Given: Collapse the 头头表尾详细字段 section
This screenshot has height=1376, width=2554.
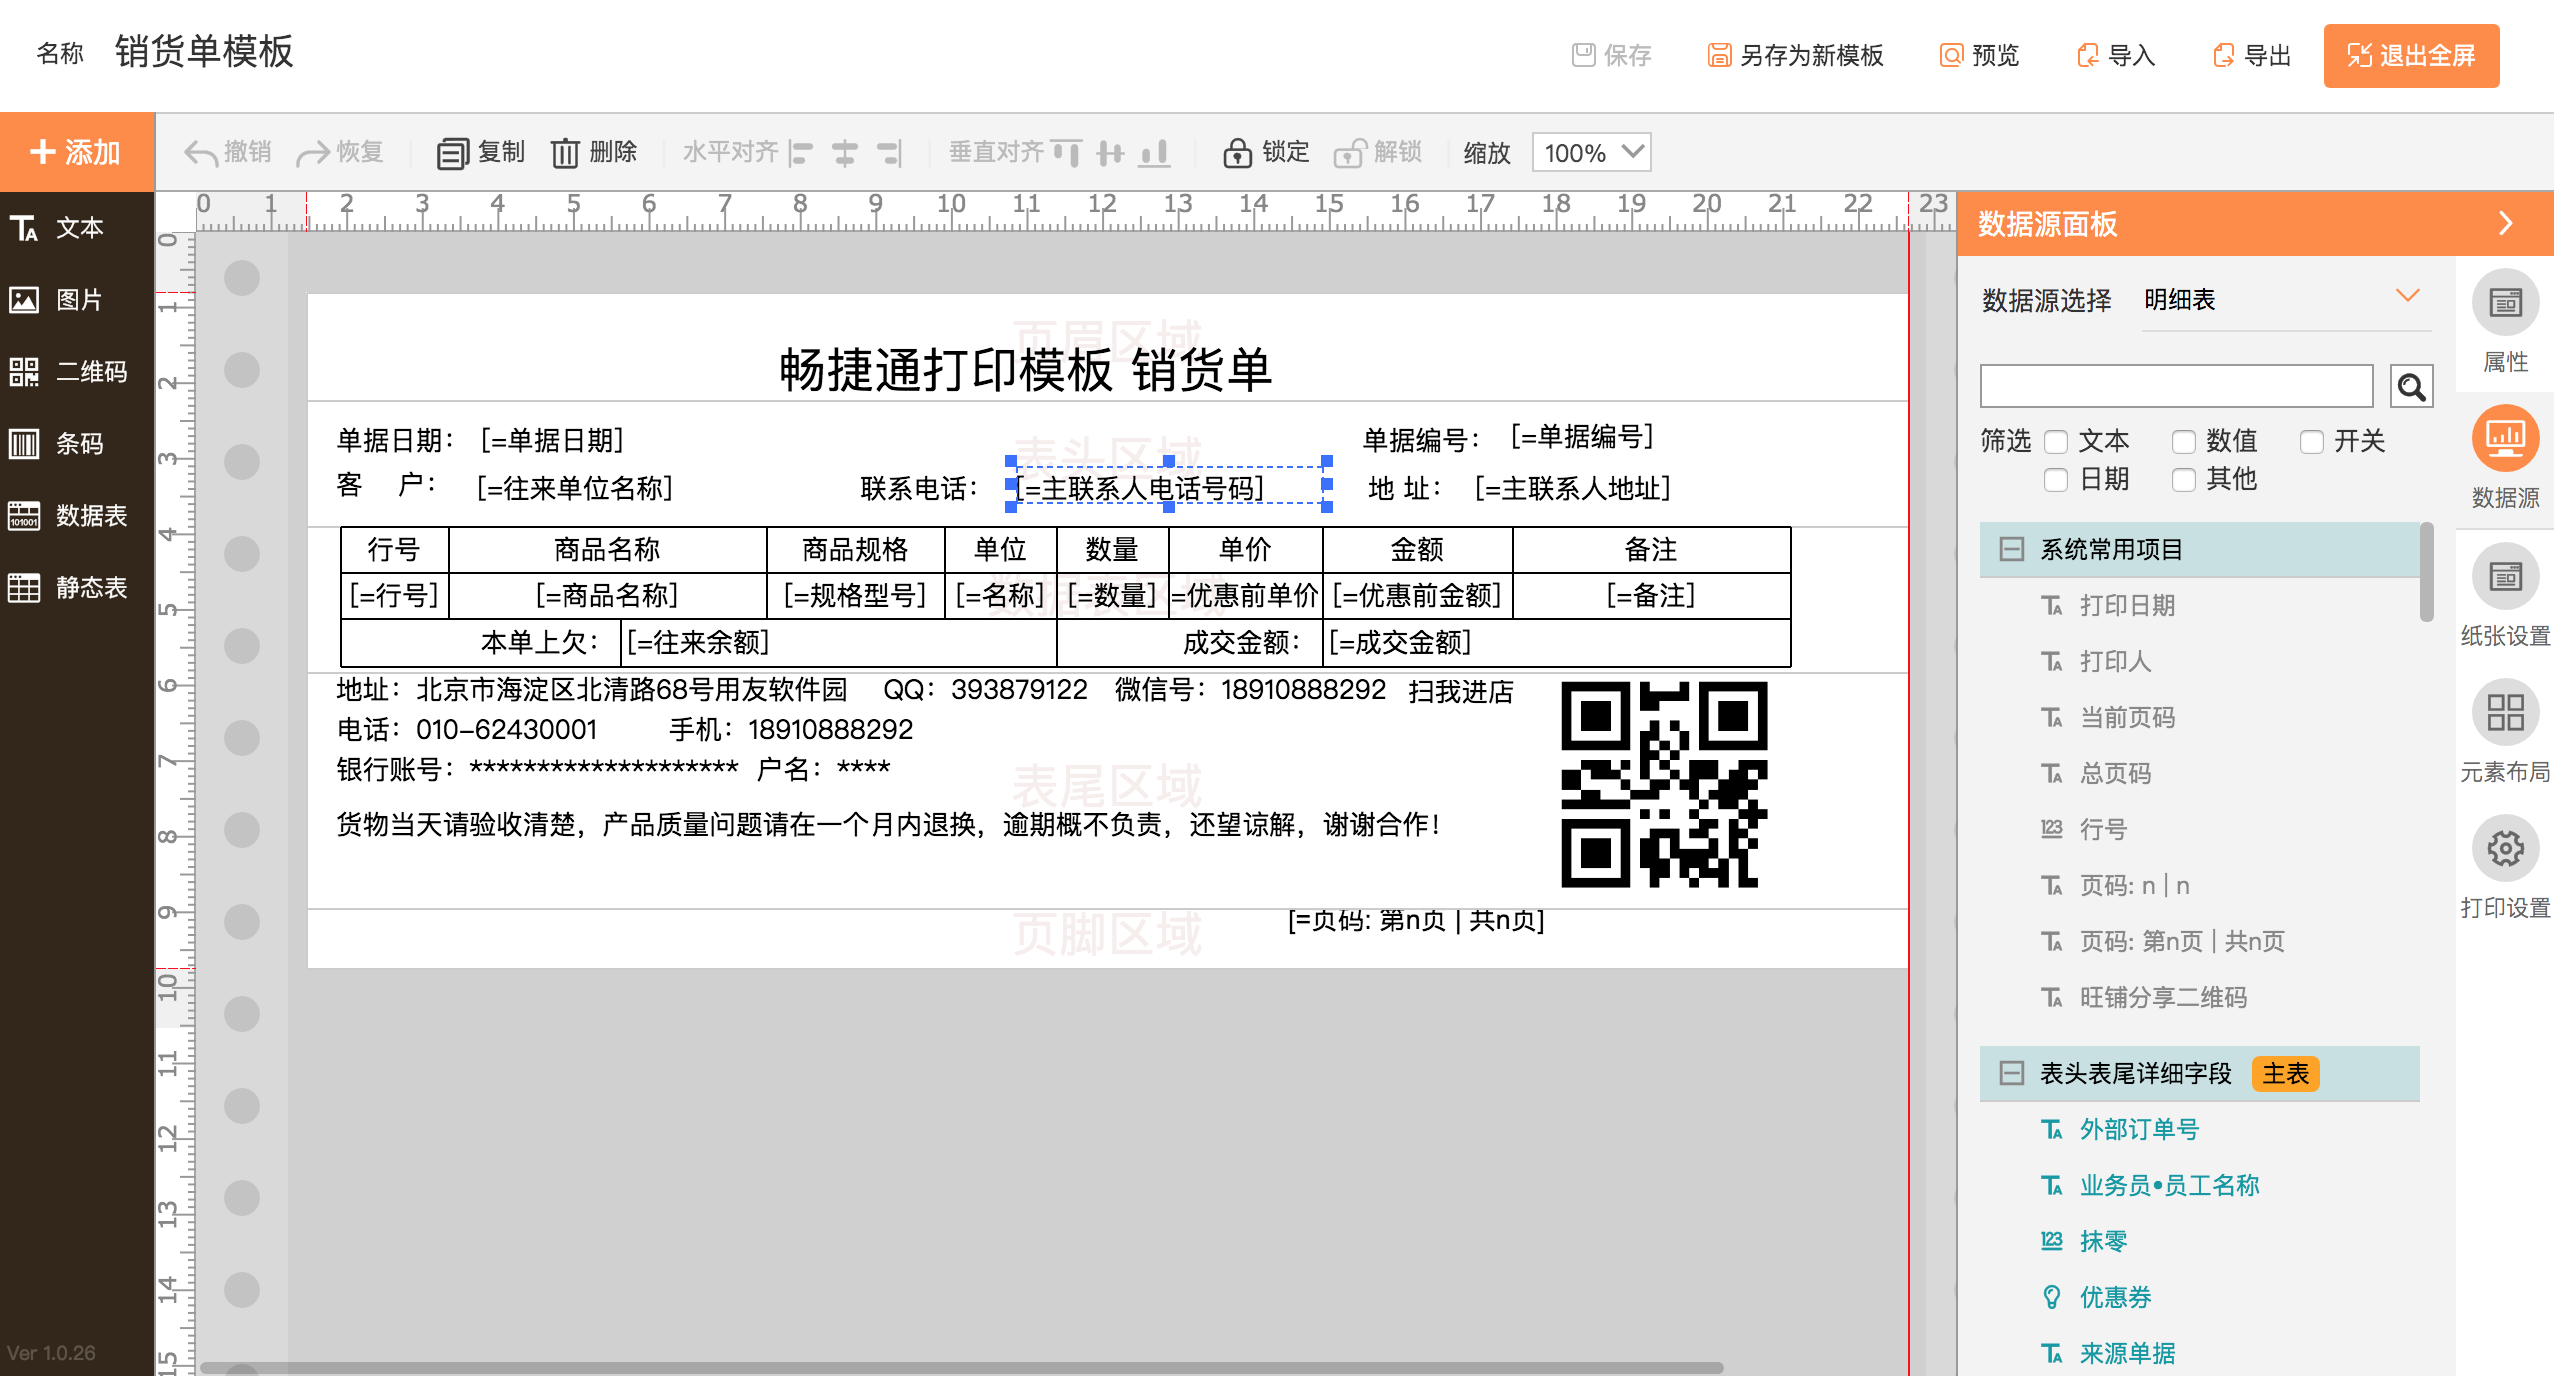Looking at the screenshot, I should pyautogui.click(x=2014, y=1074).
